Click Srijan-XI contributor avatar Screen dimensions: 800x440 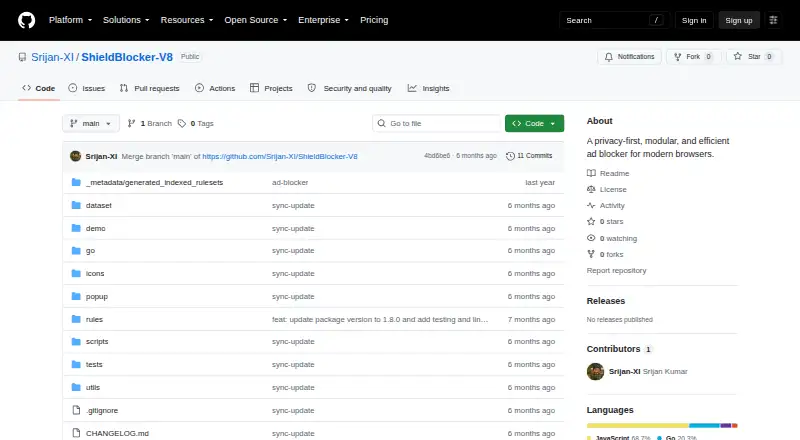point(595,372)
